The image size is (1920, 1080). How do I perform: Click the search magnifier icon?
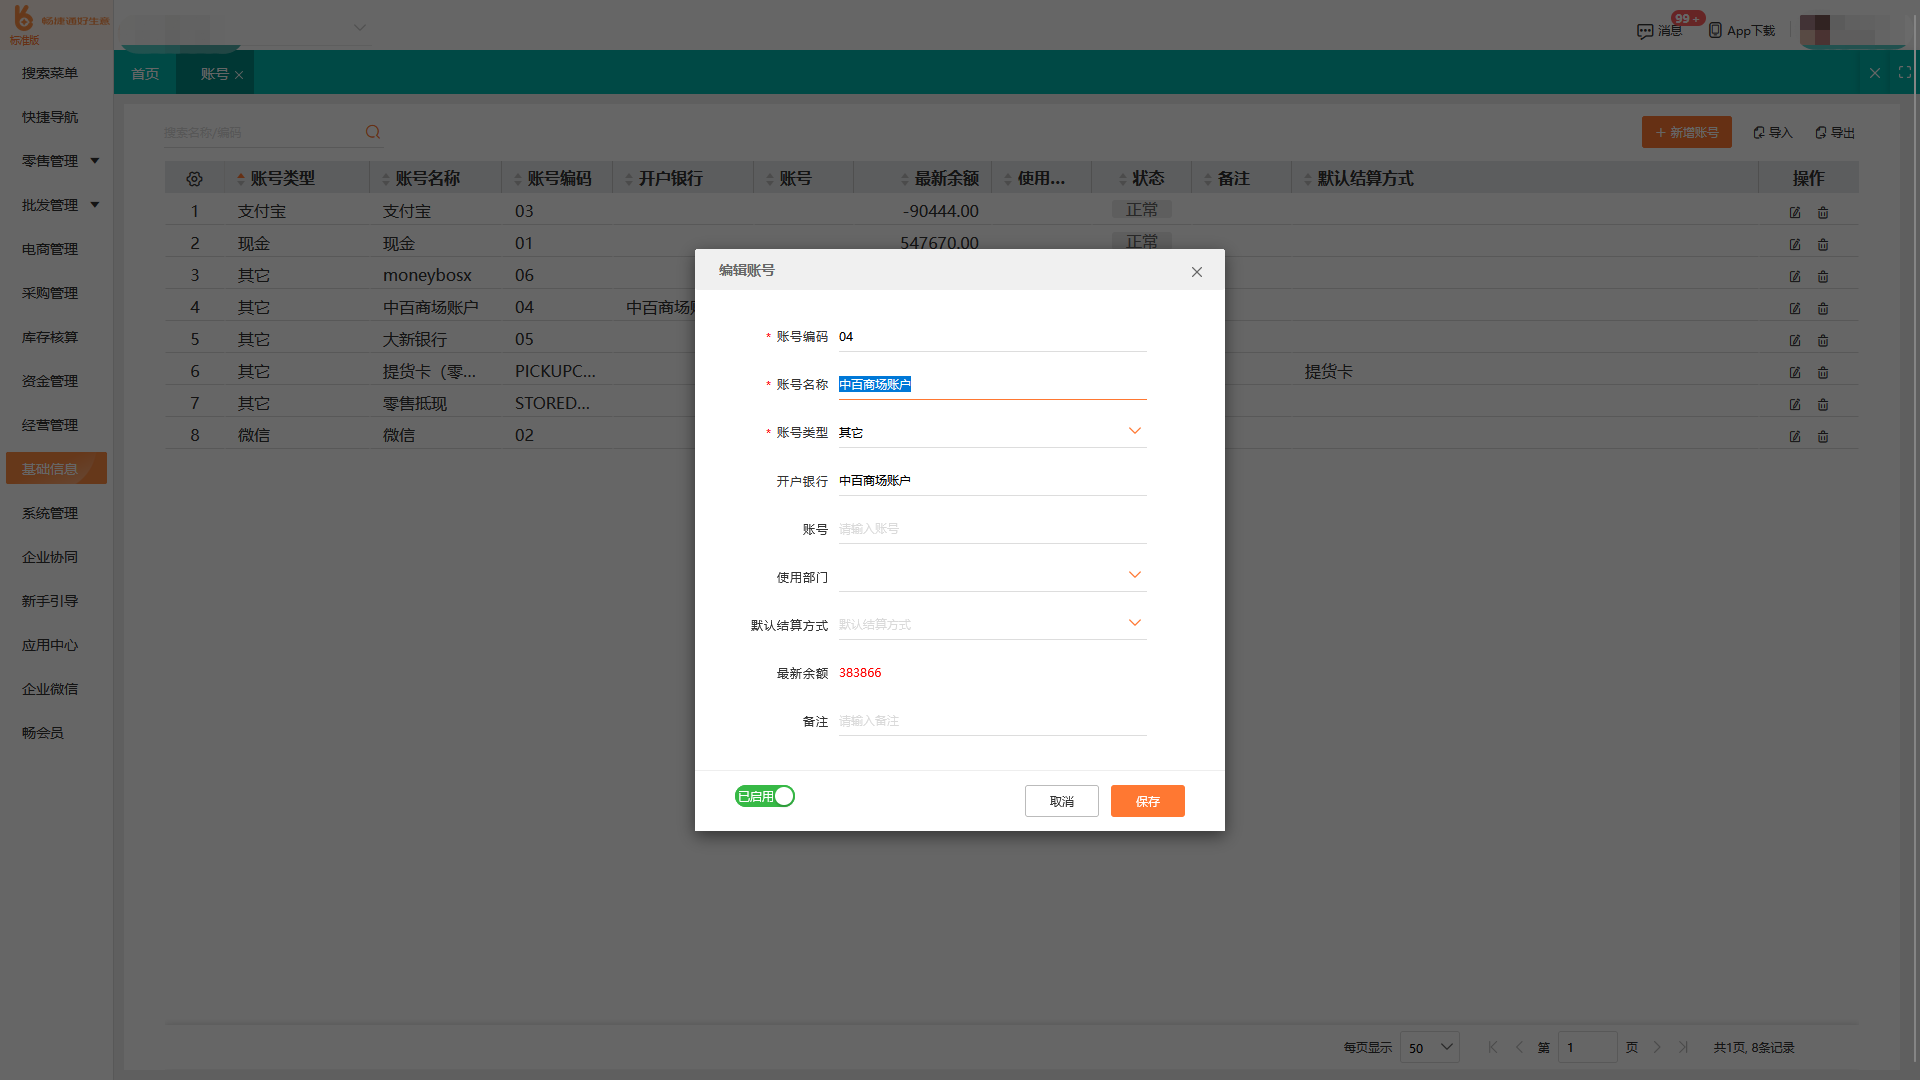373,132
